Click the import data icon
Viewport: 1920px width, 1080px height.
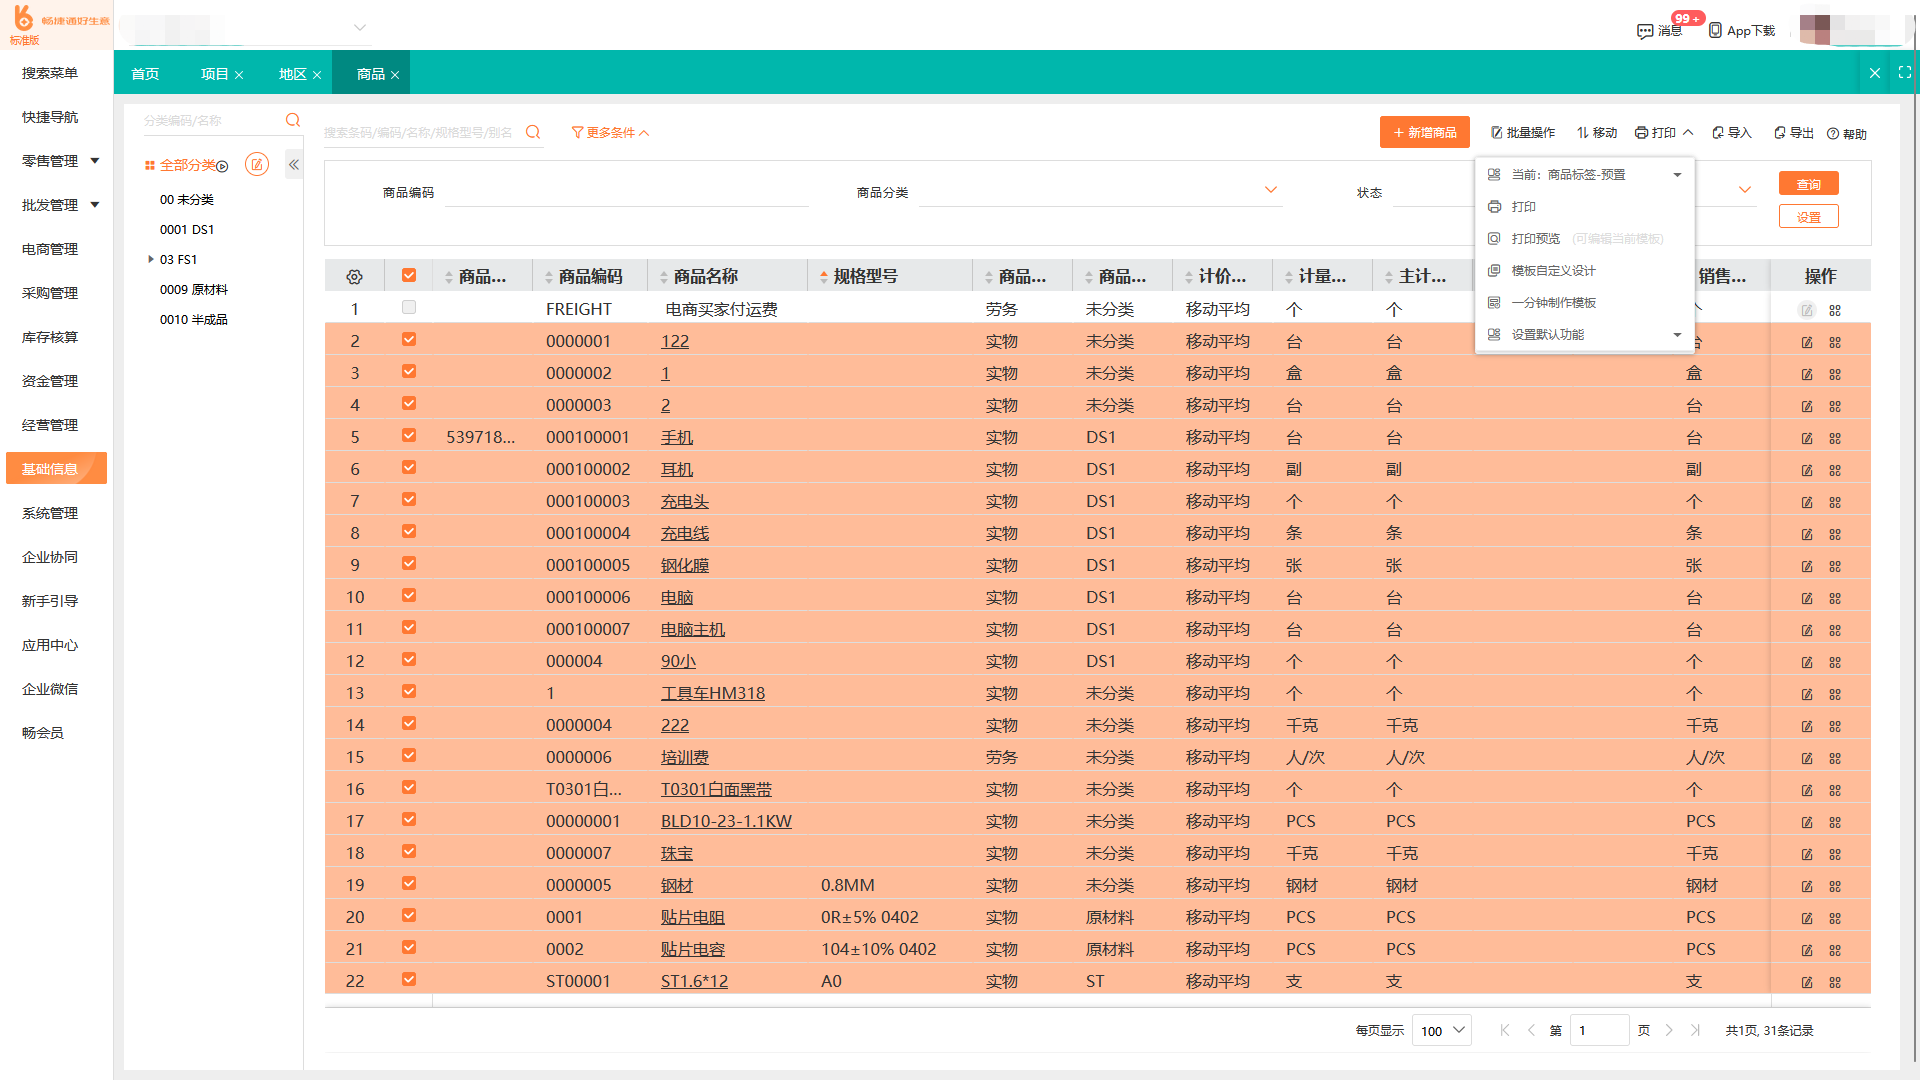1730,132
